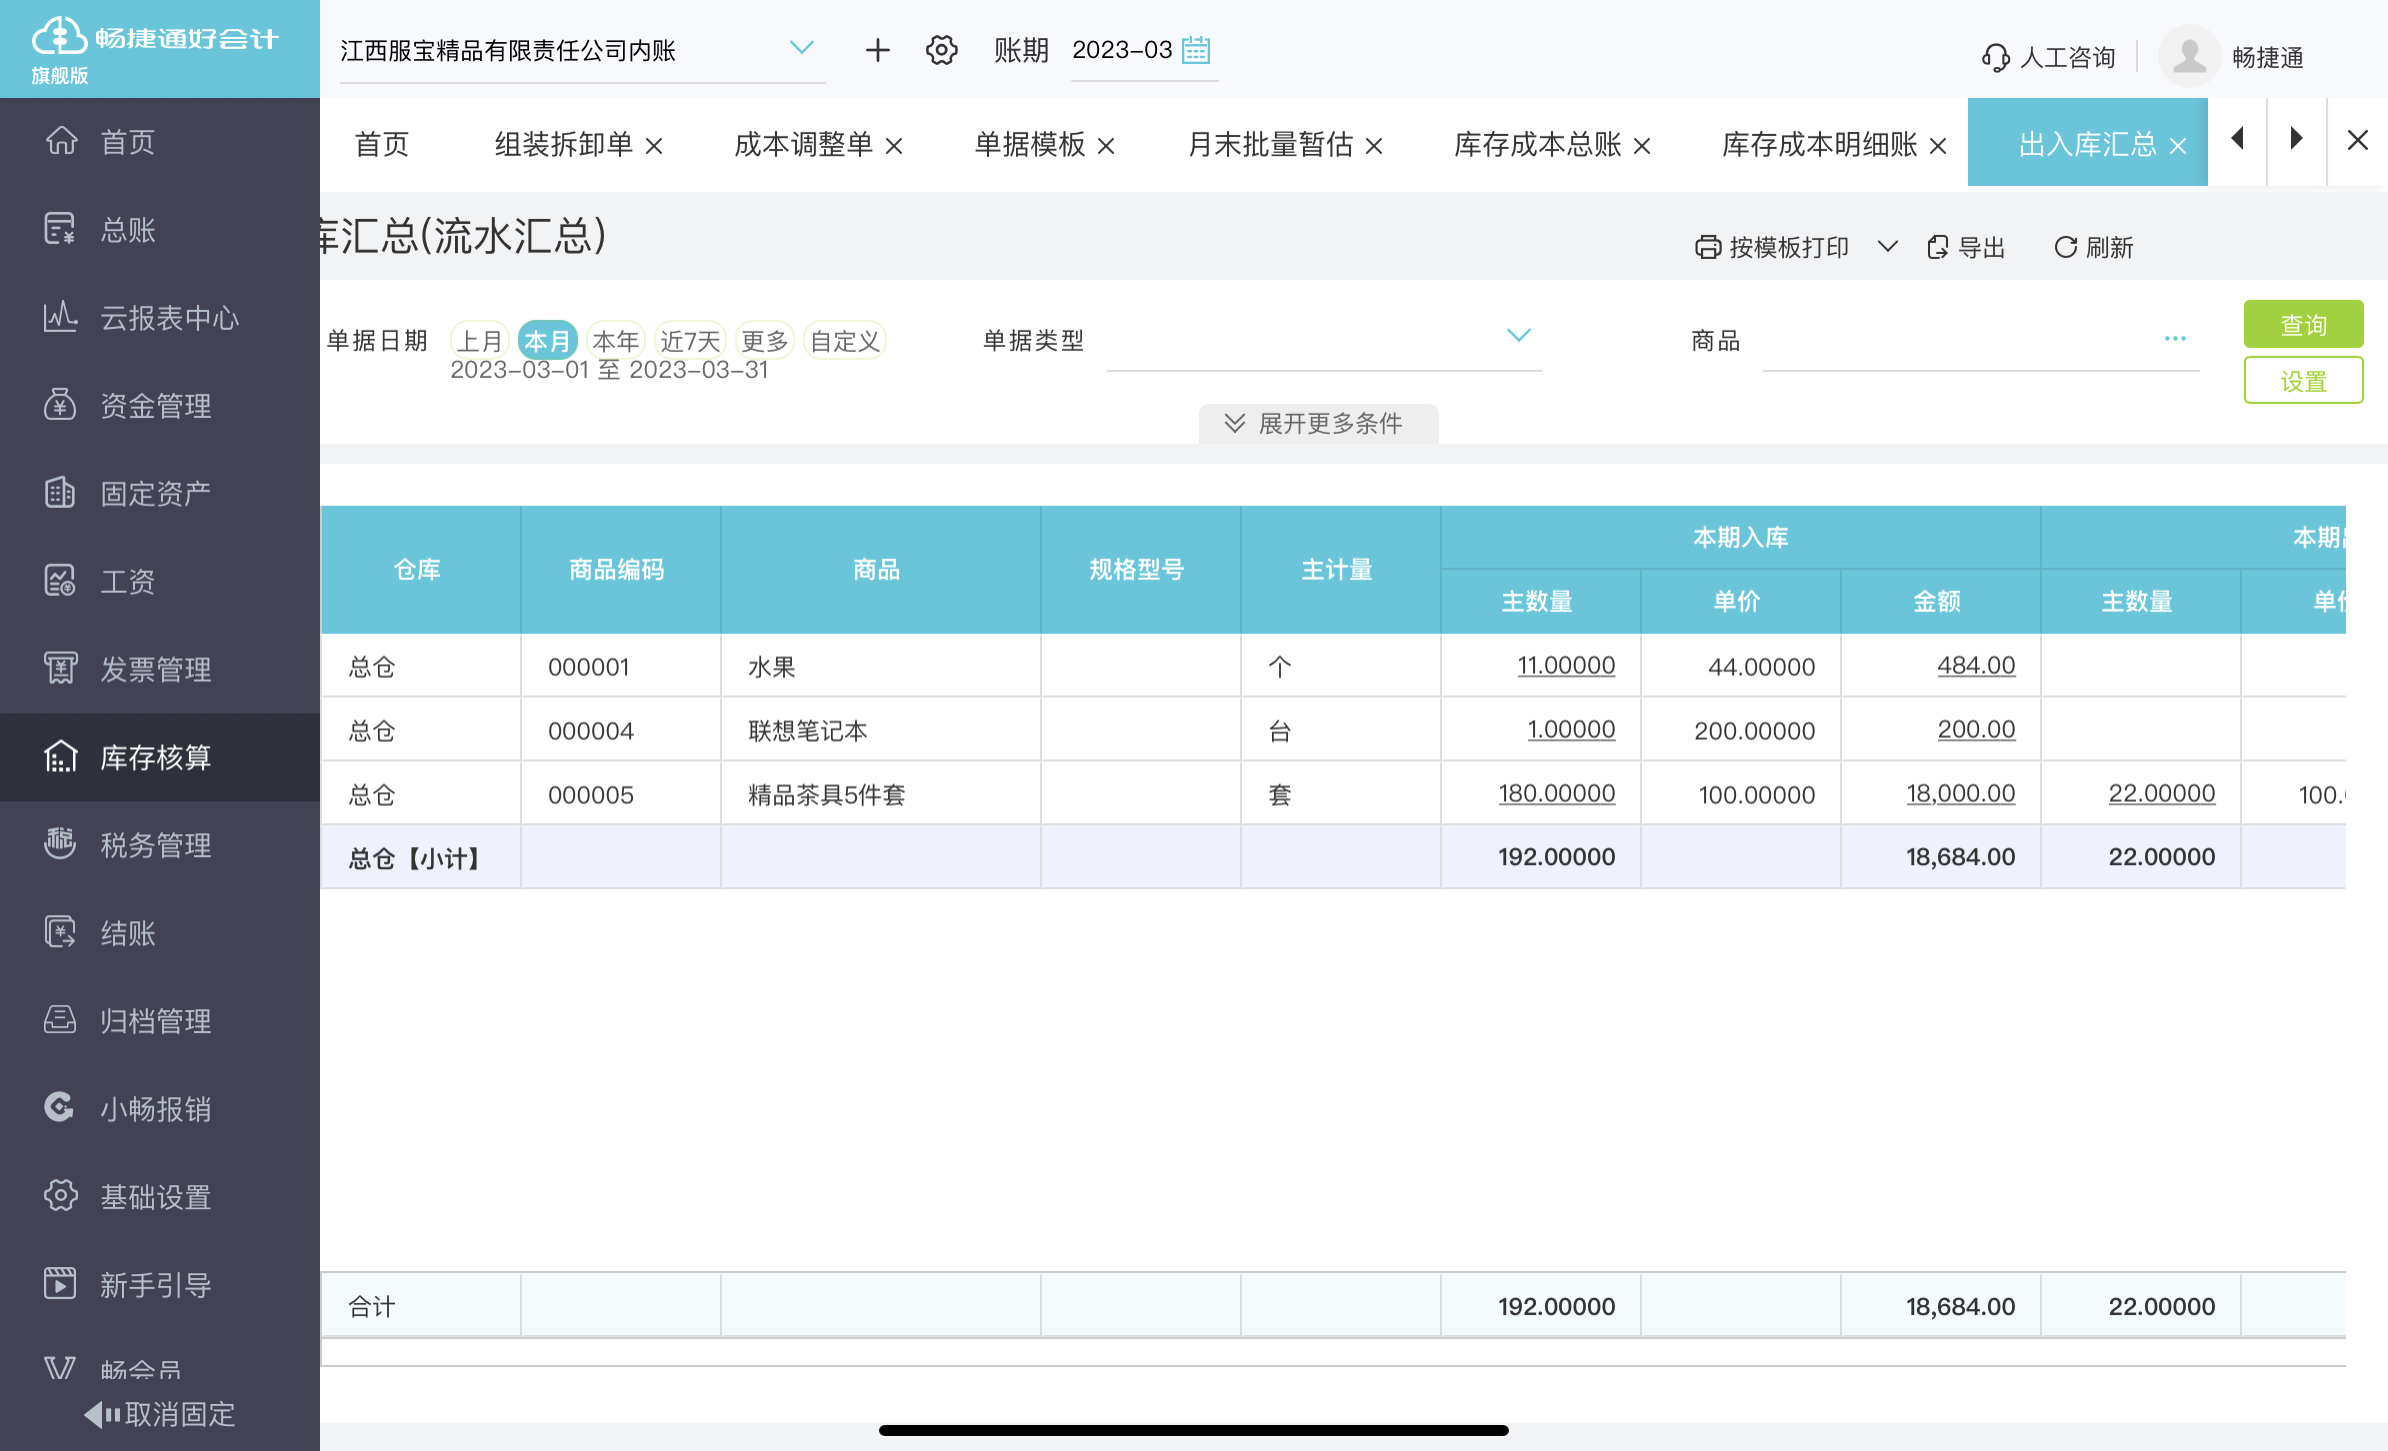Click the 资金管理 sidebar icon
Viewport: 2388px width, 1451px height.
coord(159,404)
